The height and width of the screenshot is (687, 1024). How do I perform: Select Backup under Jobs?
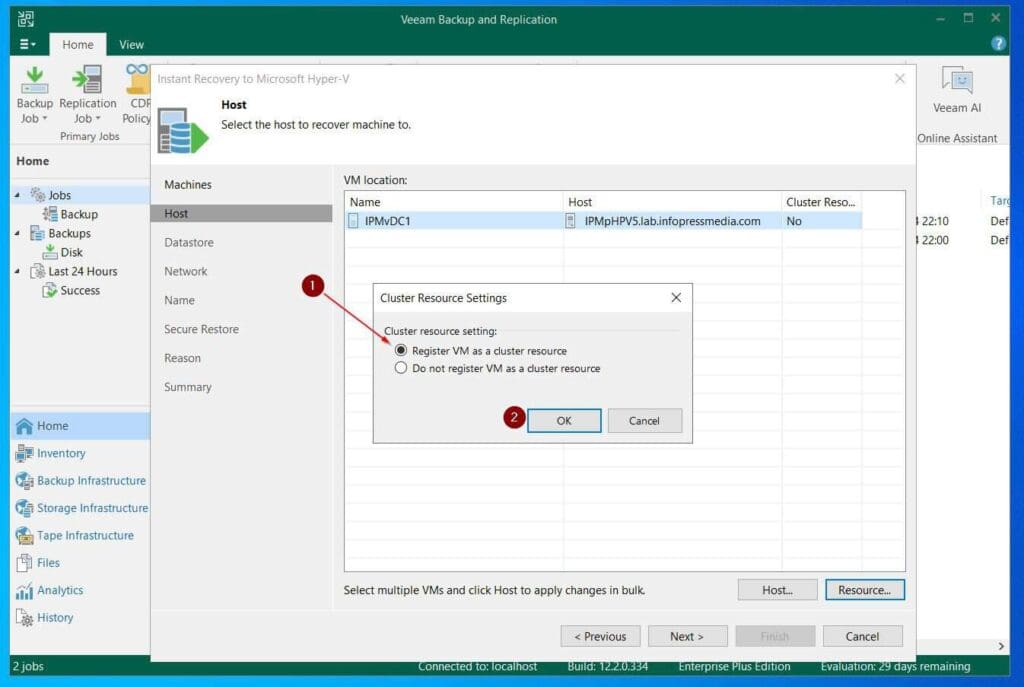[x=78, y=214]
